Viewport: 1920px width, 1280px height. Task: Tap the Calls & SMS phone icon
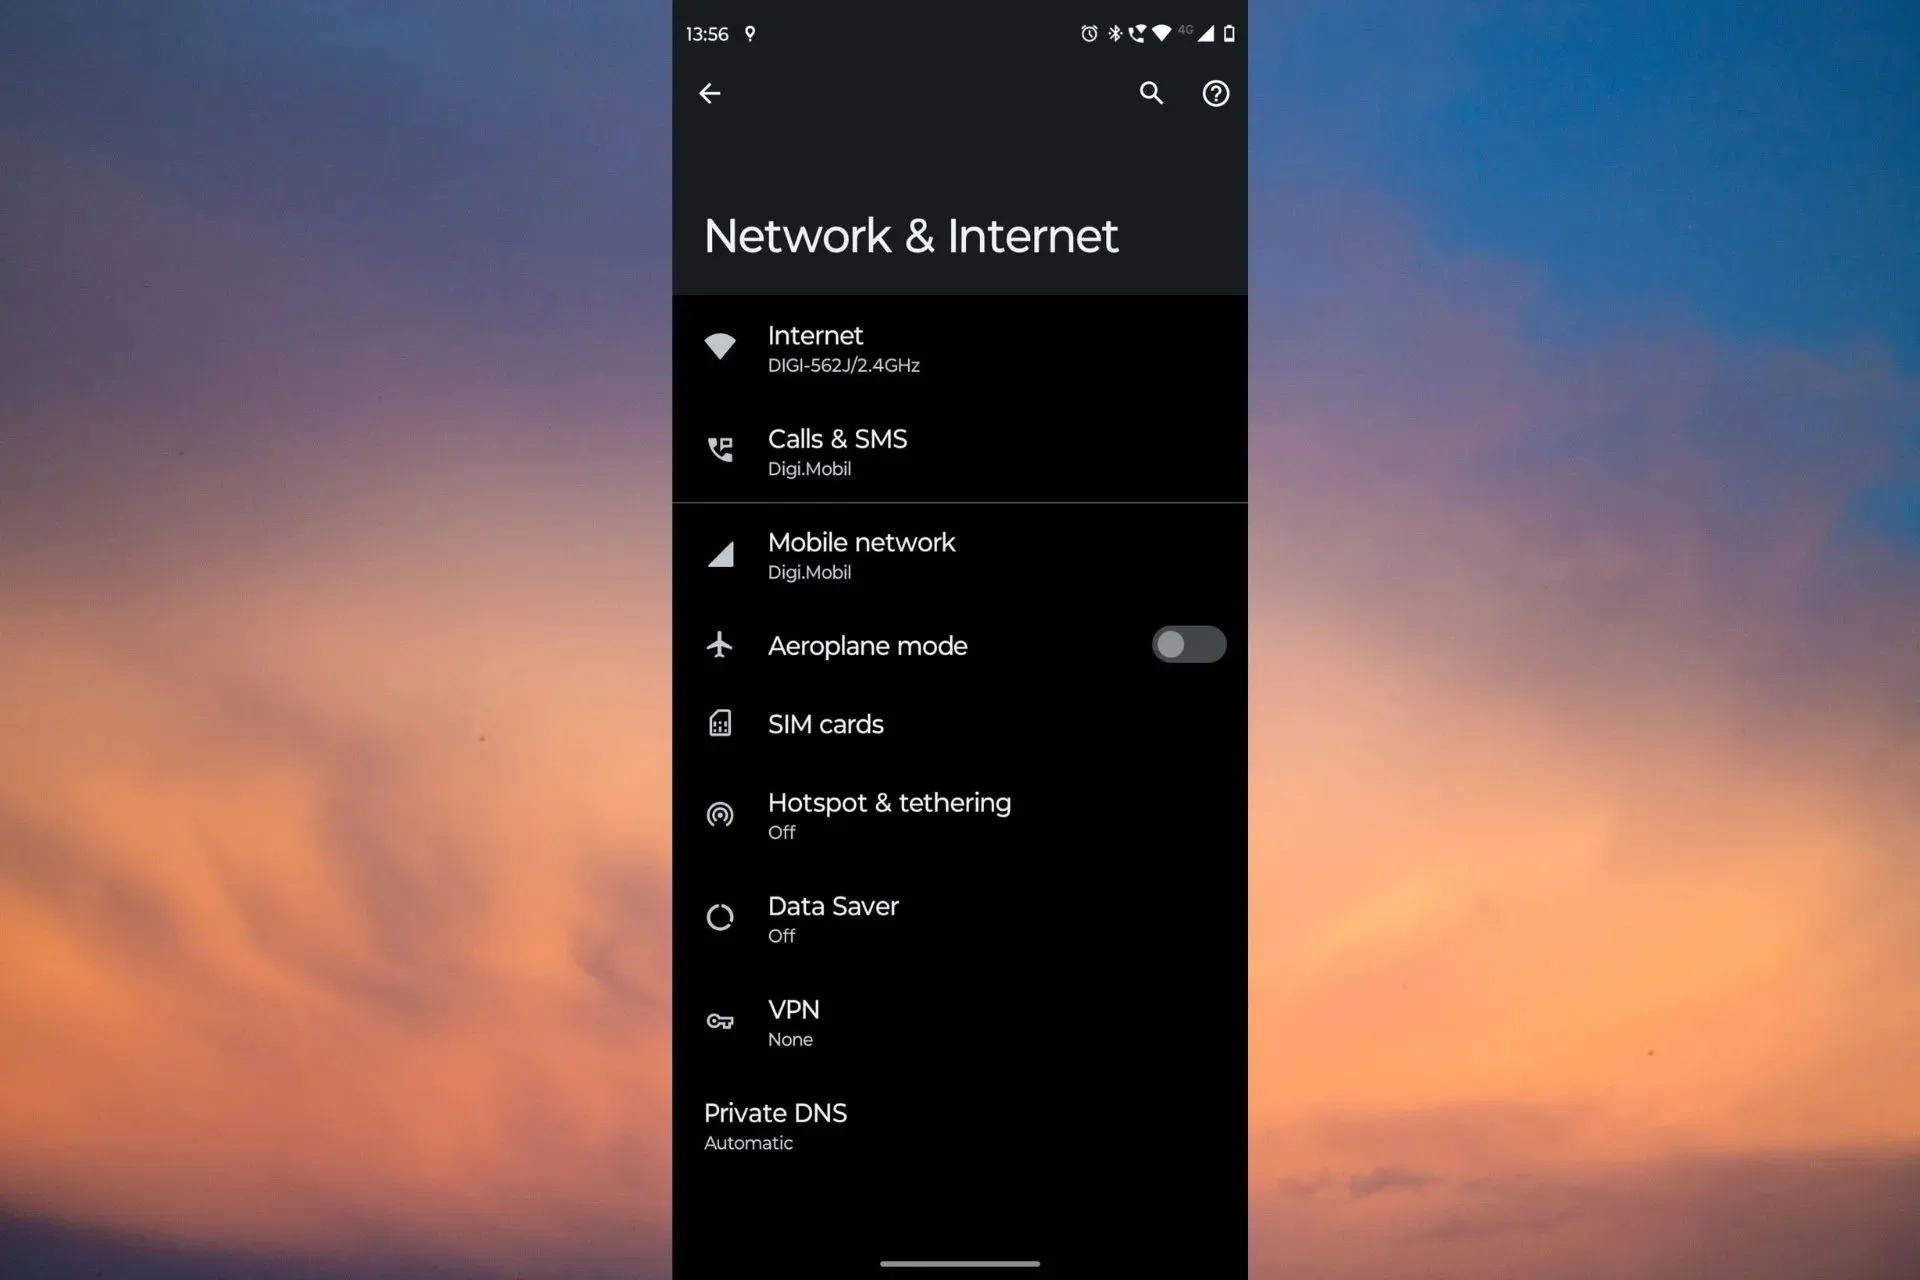(720, 450)
